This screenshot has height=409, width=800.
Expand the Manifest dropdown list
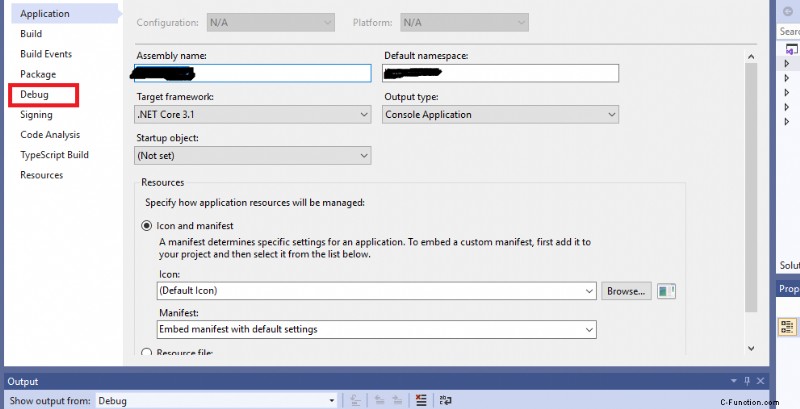588,329
